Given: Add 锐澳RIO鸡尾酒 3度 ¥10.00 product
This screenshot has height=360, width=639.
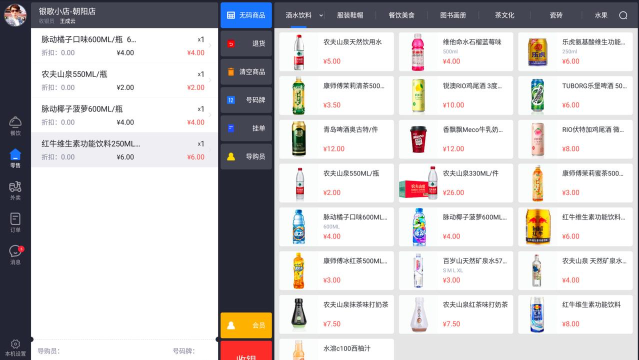Looking at the screenshot, I should tap(456, 95).
